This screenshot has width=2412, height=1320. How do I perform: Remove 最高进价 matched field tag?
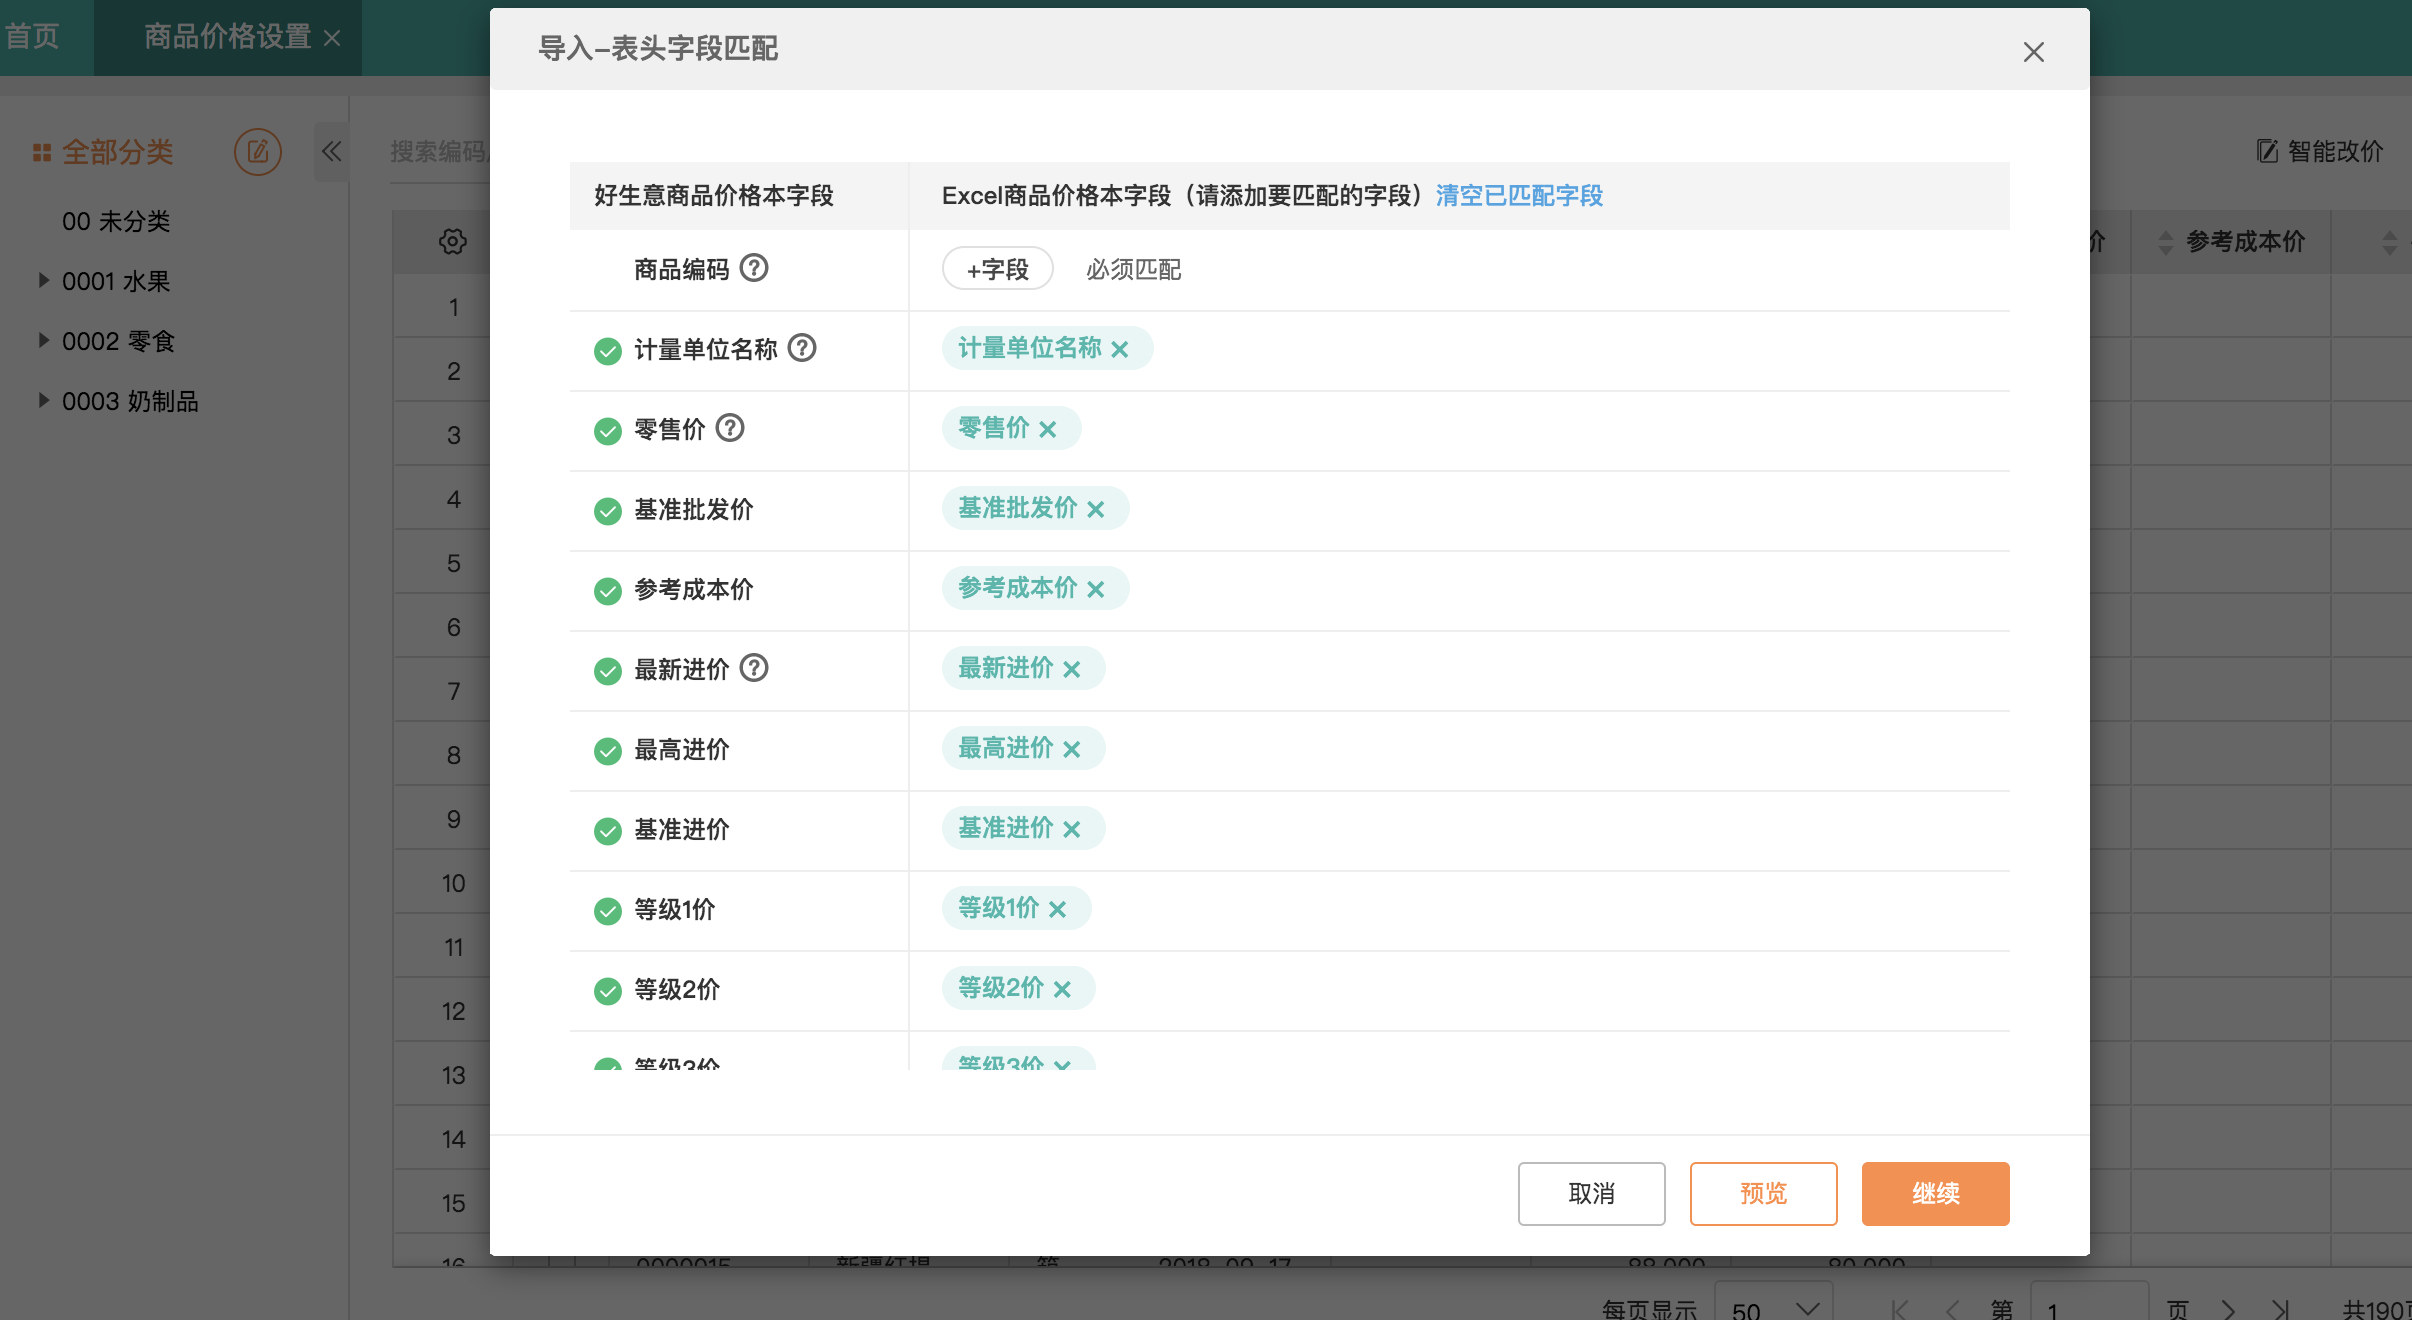[x=1071, y=749]
